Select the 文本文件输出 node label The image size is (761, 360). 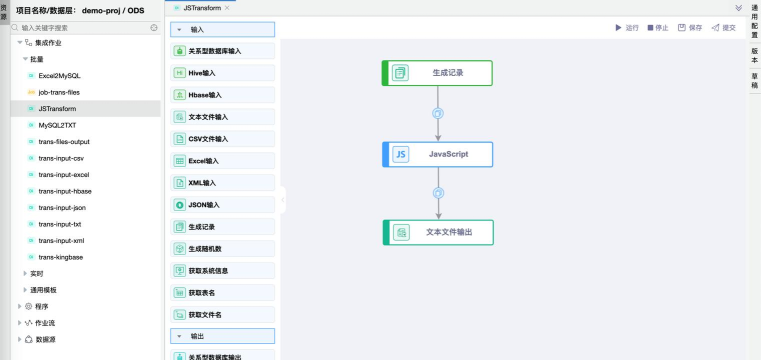[x=449, y=232]
